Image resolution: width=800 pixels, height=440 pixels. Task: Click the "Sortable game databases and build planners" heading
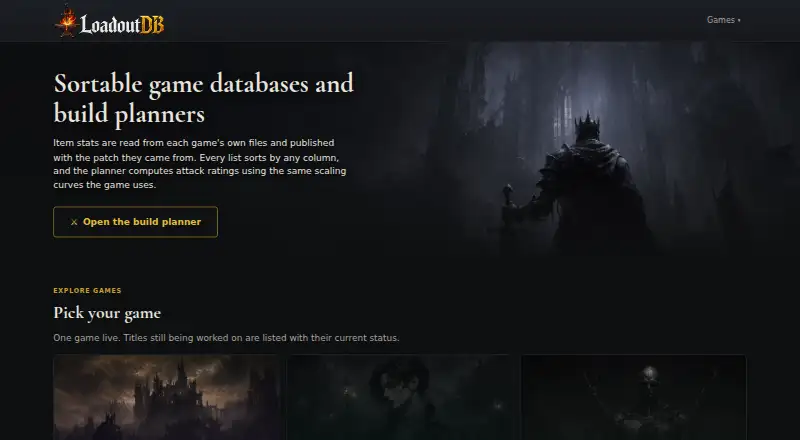(204, 98)
